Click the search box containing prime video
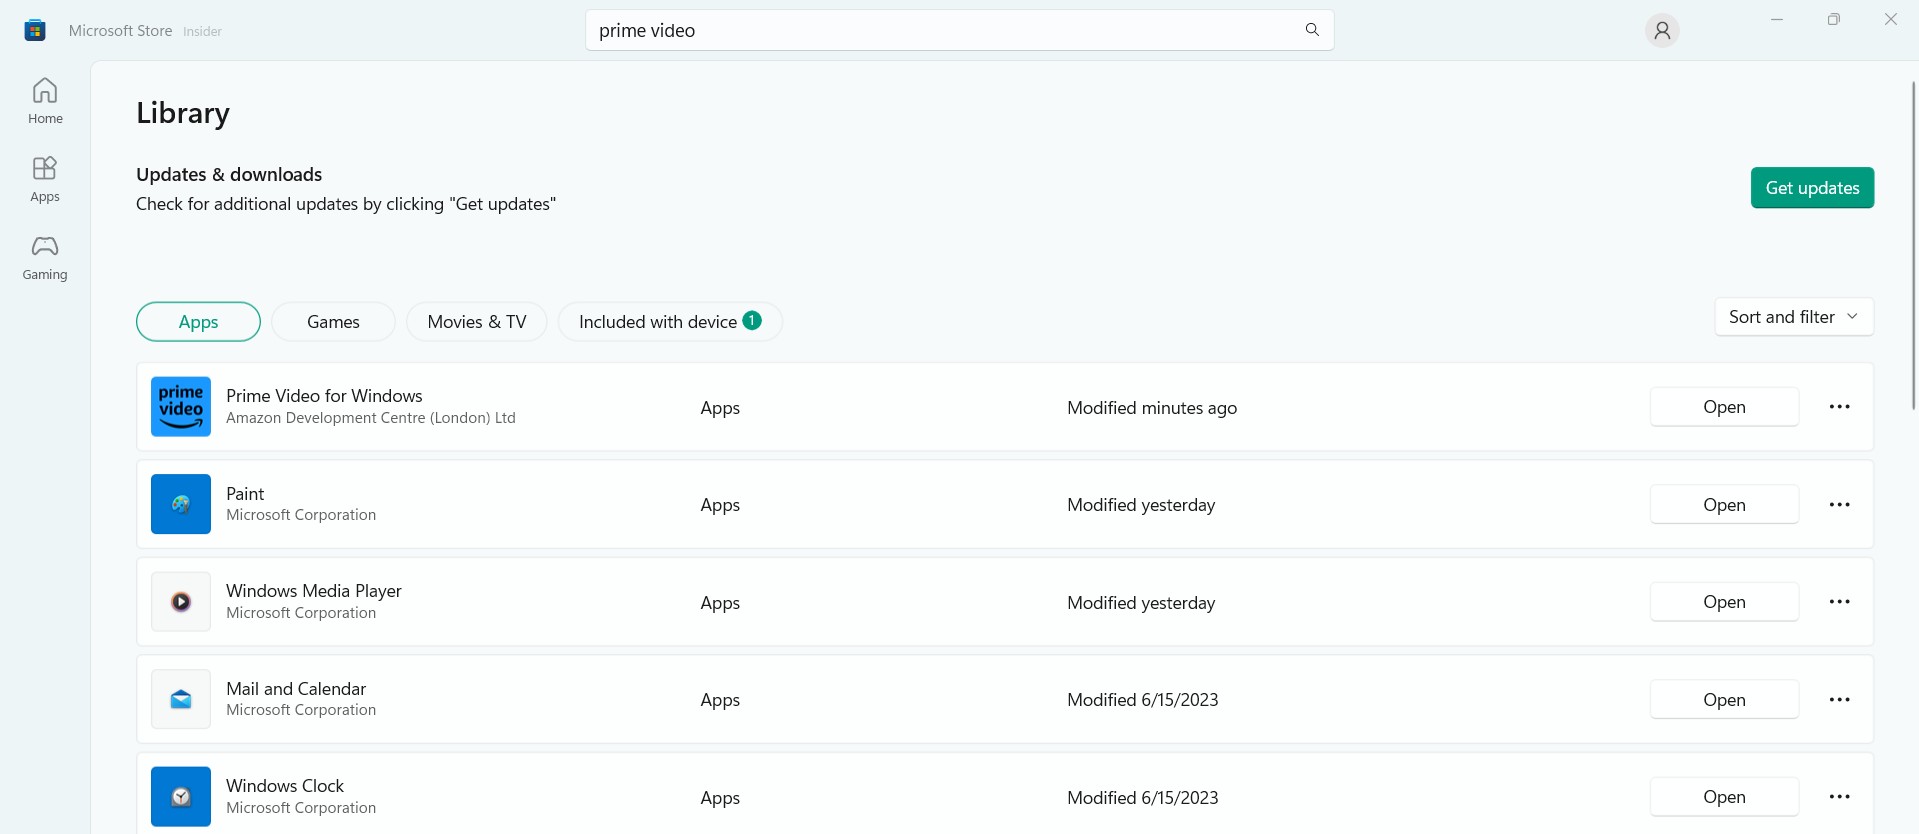The width and height of the screenshot is (1919, 834). [x=940, y=31]
